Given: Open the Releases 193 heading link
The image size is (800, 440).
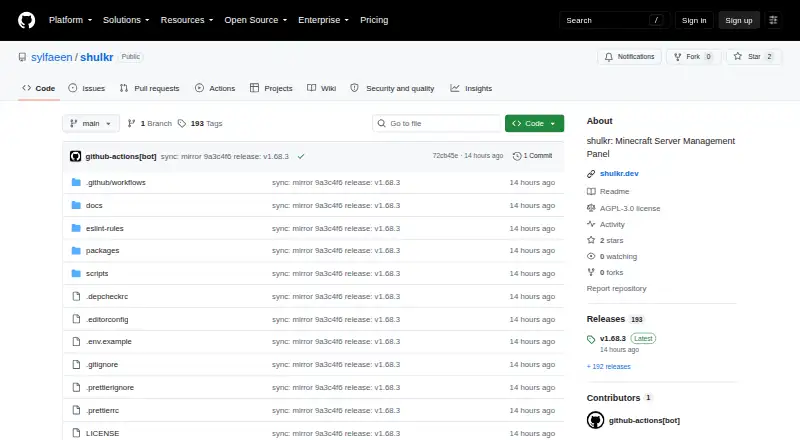Looking at the screenshot, I should point(615,319).
